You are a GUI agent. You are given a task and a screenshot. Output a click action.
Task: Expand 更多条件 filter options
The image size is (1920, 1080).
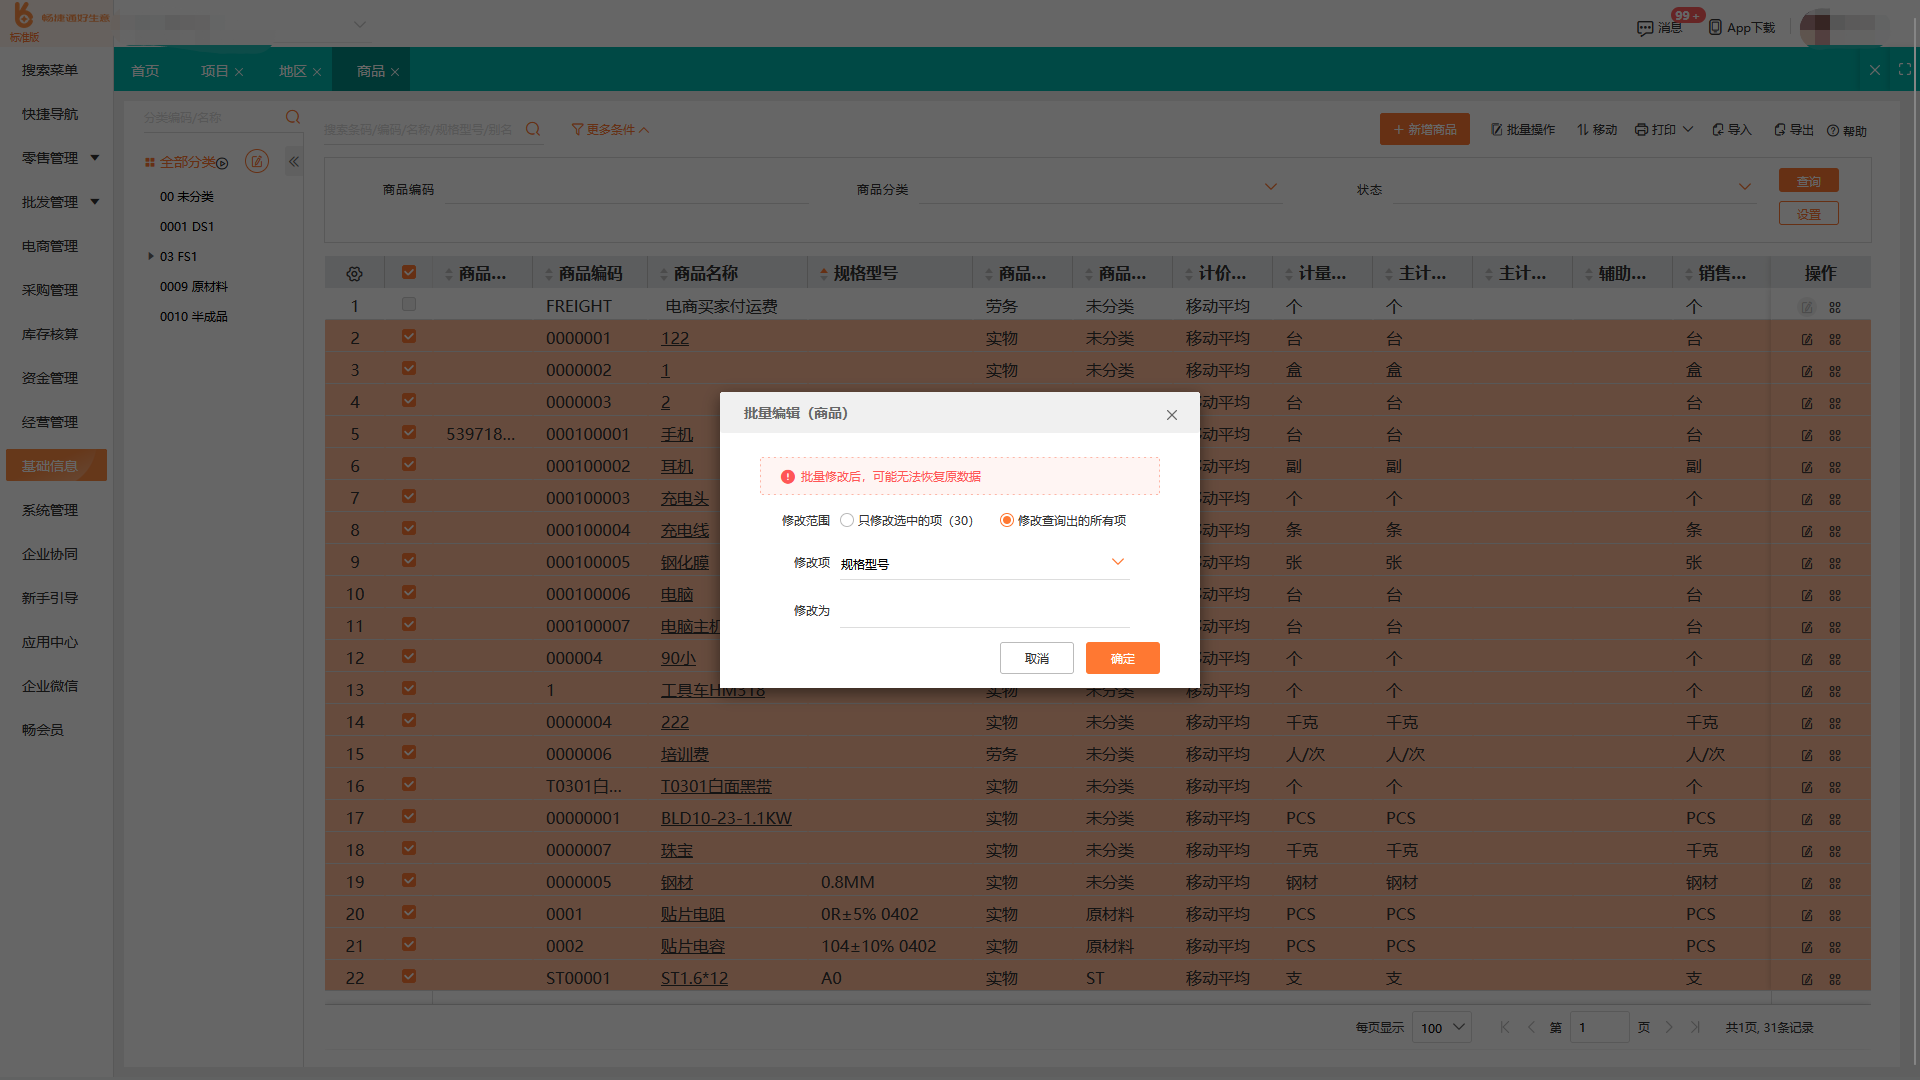(612, 128)
